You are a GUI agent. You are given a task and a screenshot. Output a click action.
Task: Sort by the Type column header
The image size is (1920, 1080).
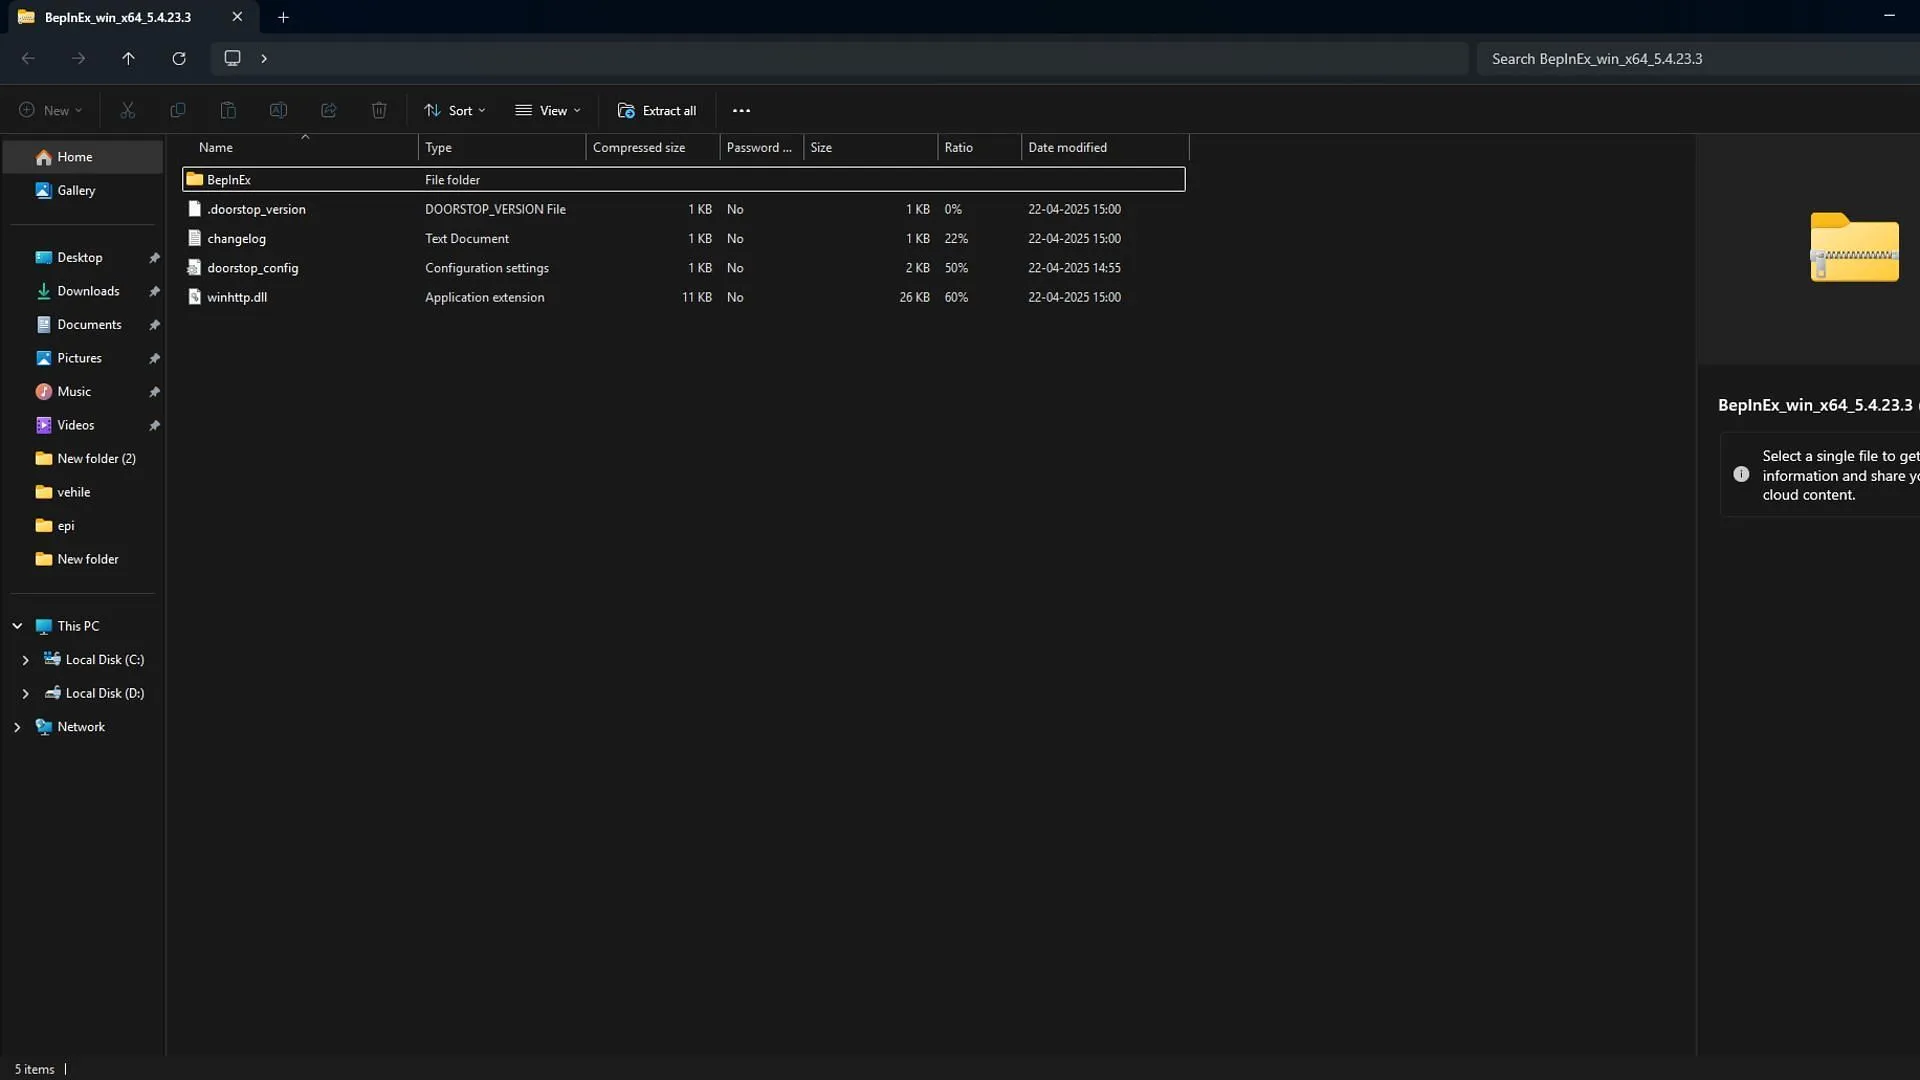tap(502, 147)
